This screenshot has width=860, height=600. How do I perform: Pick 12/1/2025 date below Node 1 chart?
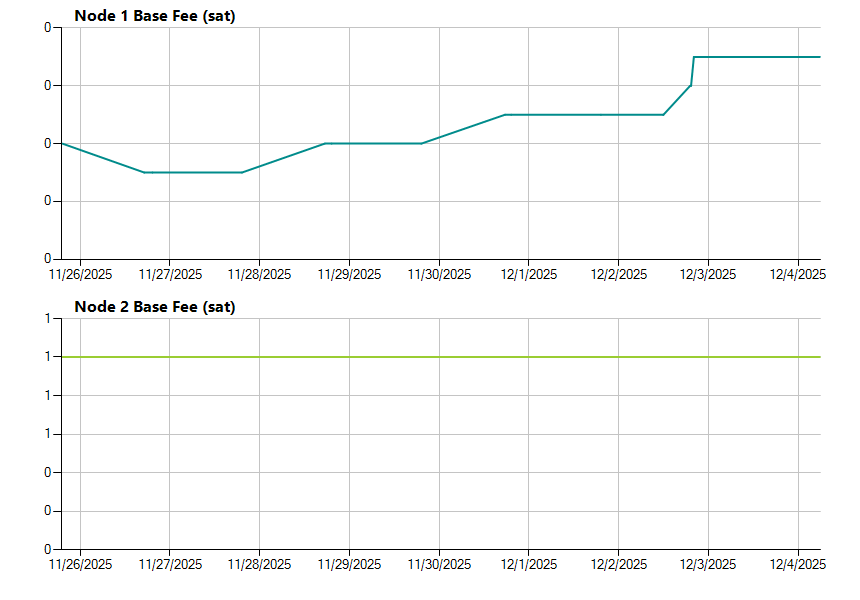(x=529, y=274)
